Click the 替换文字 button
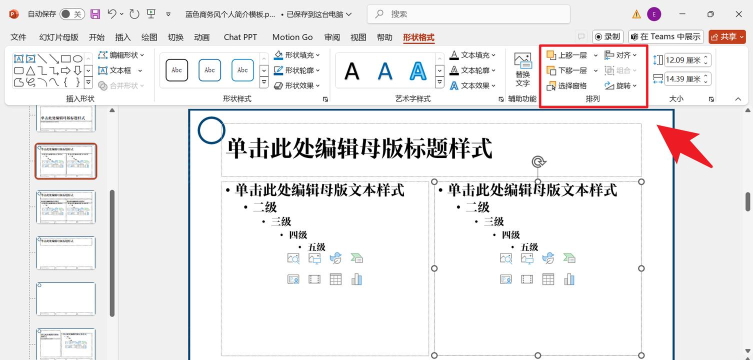The height and width of the screenshot is (360, 753). tap(522, 70)
